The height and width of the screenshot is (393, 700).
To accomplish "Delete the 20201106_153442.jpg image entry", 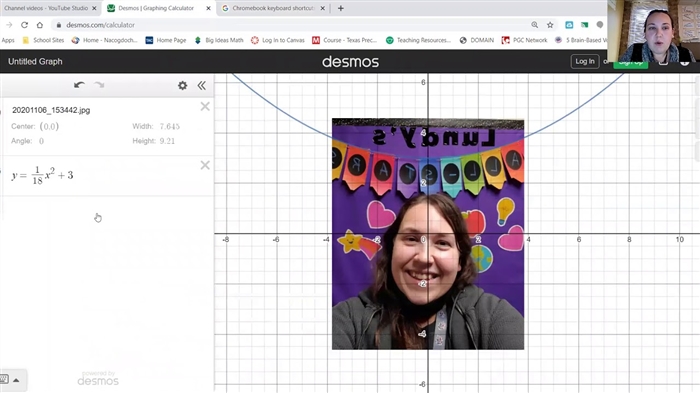I will click(x=205, y=106).
